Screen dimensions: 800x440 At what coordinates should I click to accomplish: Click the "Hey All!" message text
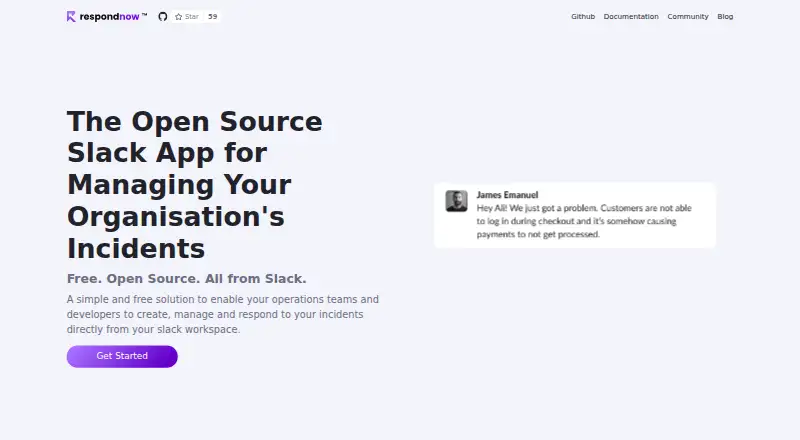pyautogui.click(x=584, y=221)
